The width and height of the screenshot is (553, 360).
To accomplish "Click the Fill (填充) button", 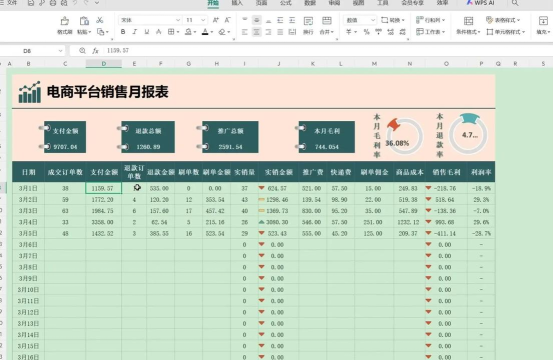I will click(x=543, y=25).
